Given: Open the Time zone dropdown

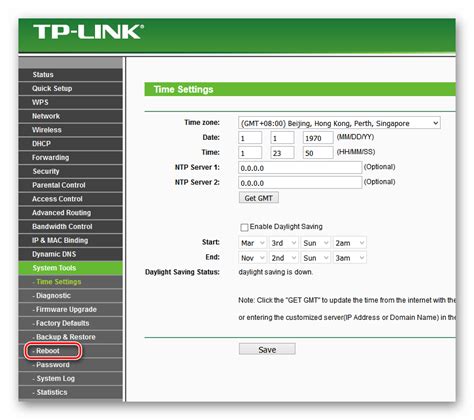Looking at the screenshot, I should [339, 123].
